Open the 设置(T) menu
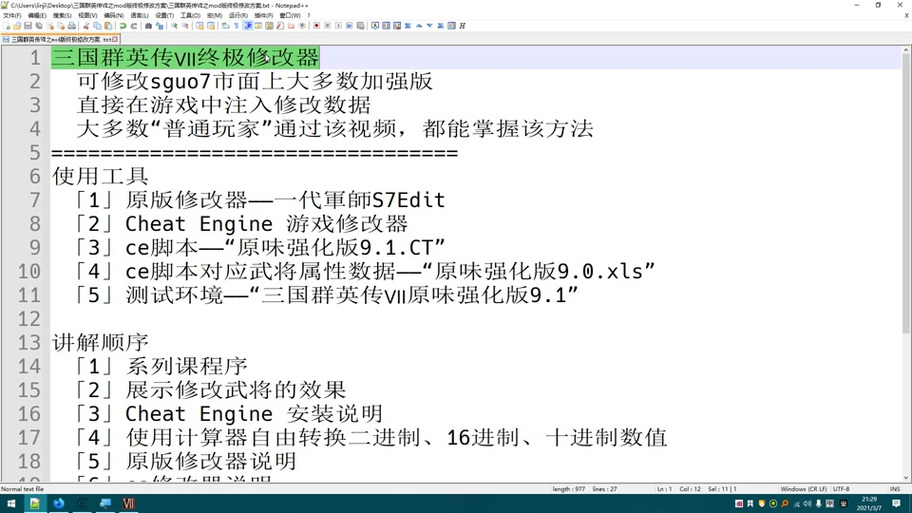 pyautogui.click(x=164, y=15)
